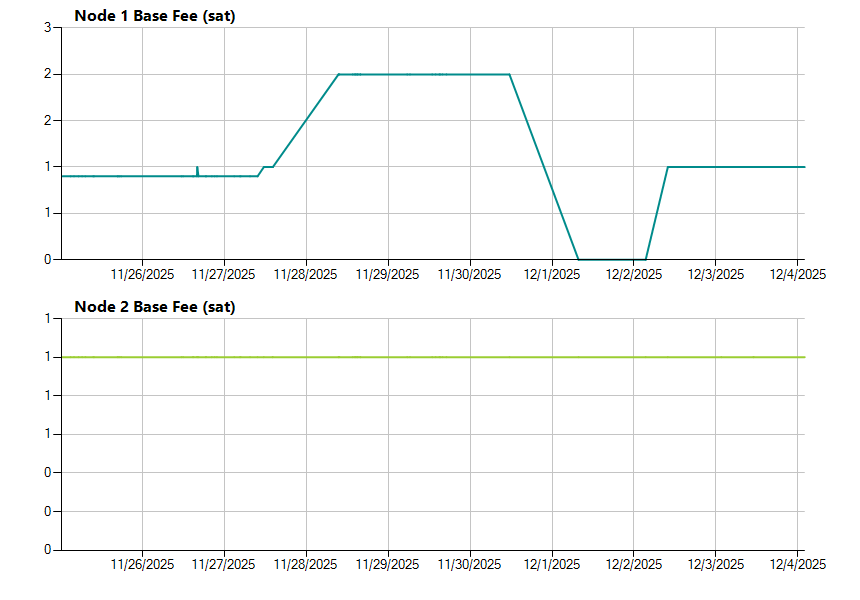Click the Node 1 Base Fee chart title
The height and width of the screenshot is (600, 860).
pos(155,15)
